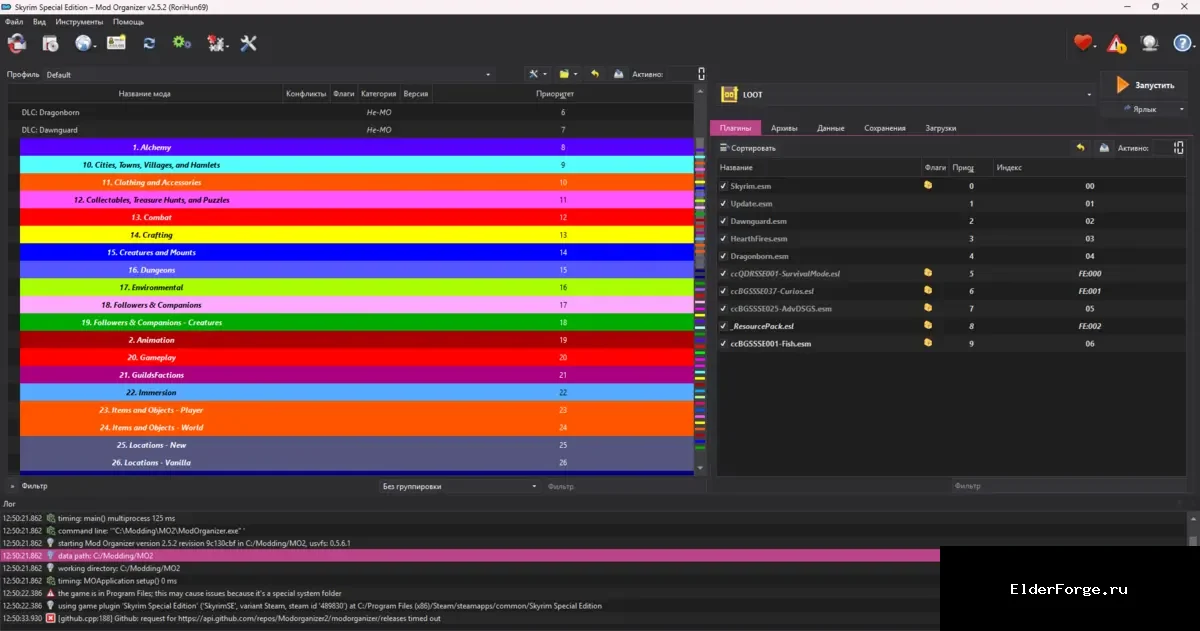1200x631 pixels.
Task: Click the blue question mark help icon
Action: click(x=1182, y=43)
